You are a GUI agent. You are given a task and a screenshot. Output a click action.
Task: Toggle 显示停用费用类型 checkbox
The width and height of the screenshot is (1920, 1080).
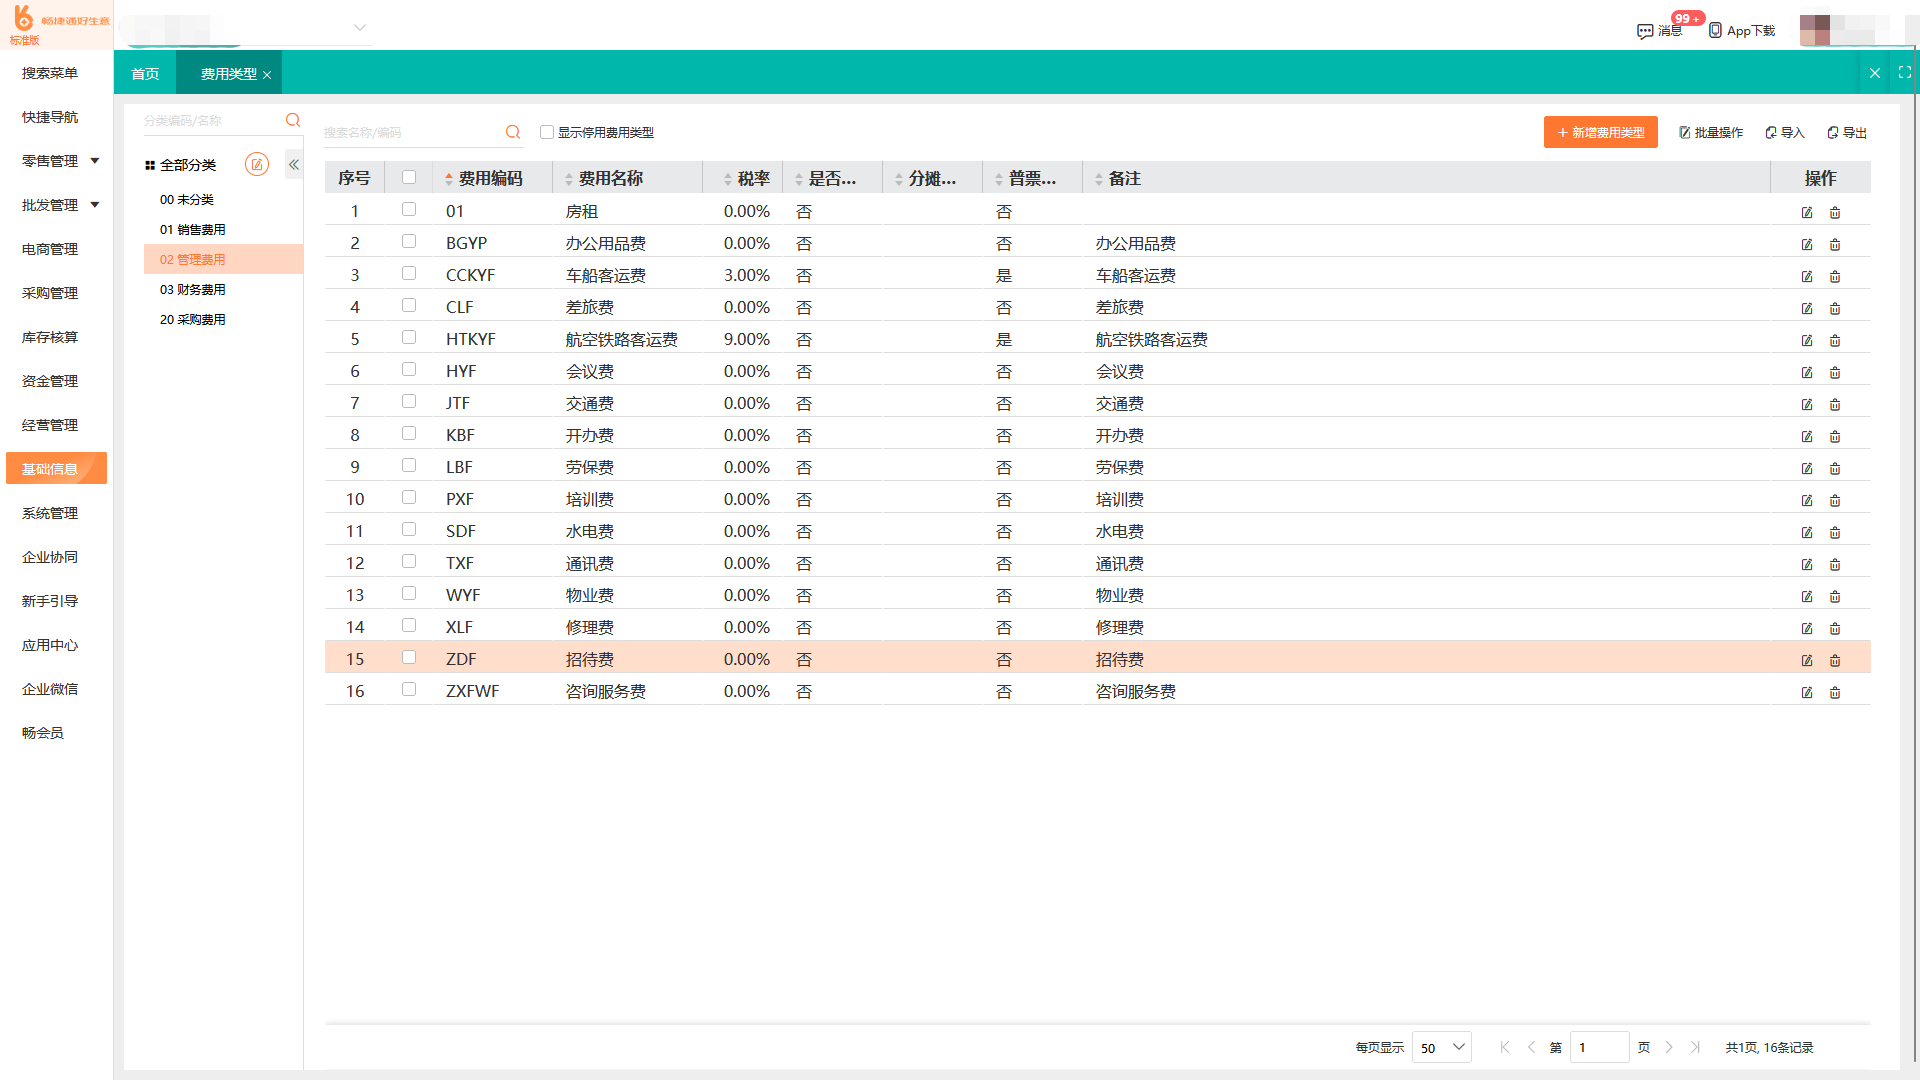coord(546,131)
